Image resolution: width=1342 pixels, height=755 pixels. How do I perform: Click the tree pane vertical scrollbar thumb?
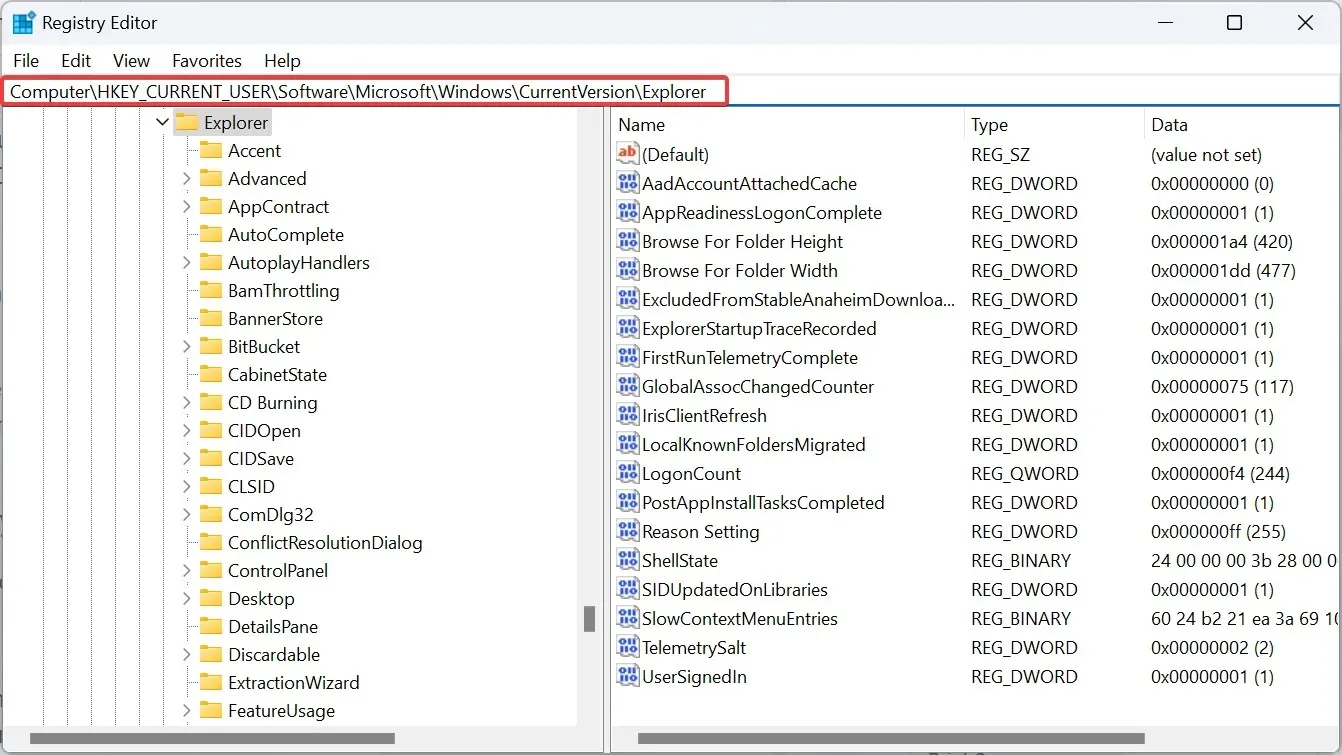590,619
